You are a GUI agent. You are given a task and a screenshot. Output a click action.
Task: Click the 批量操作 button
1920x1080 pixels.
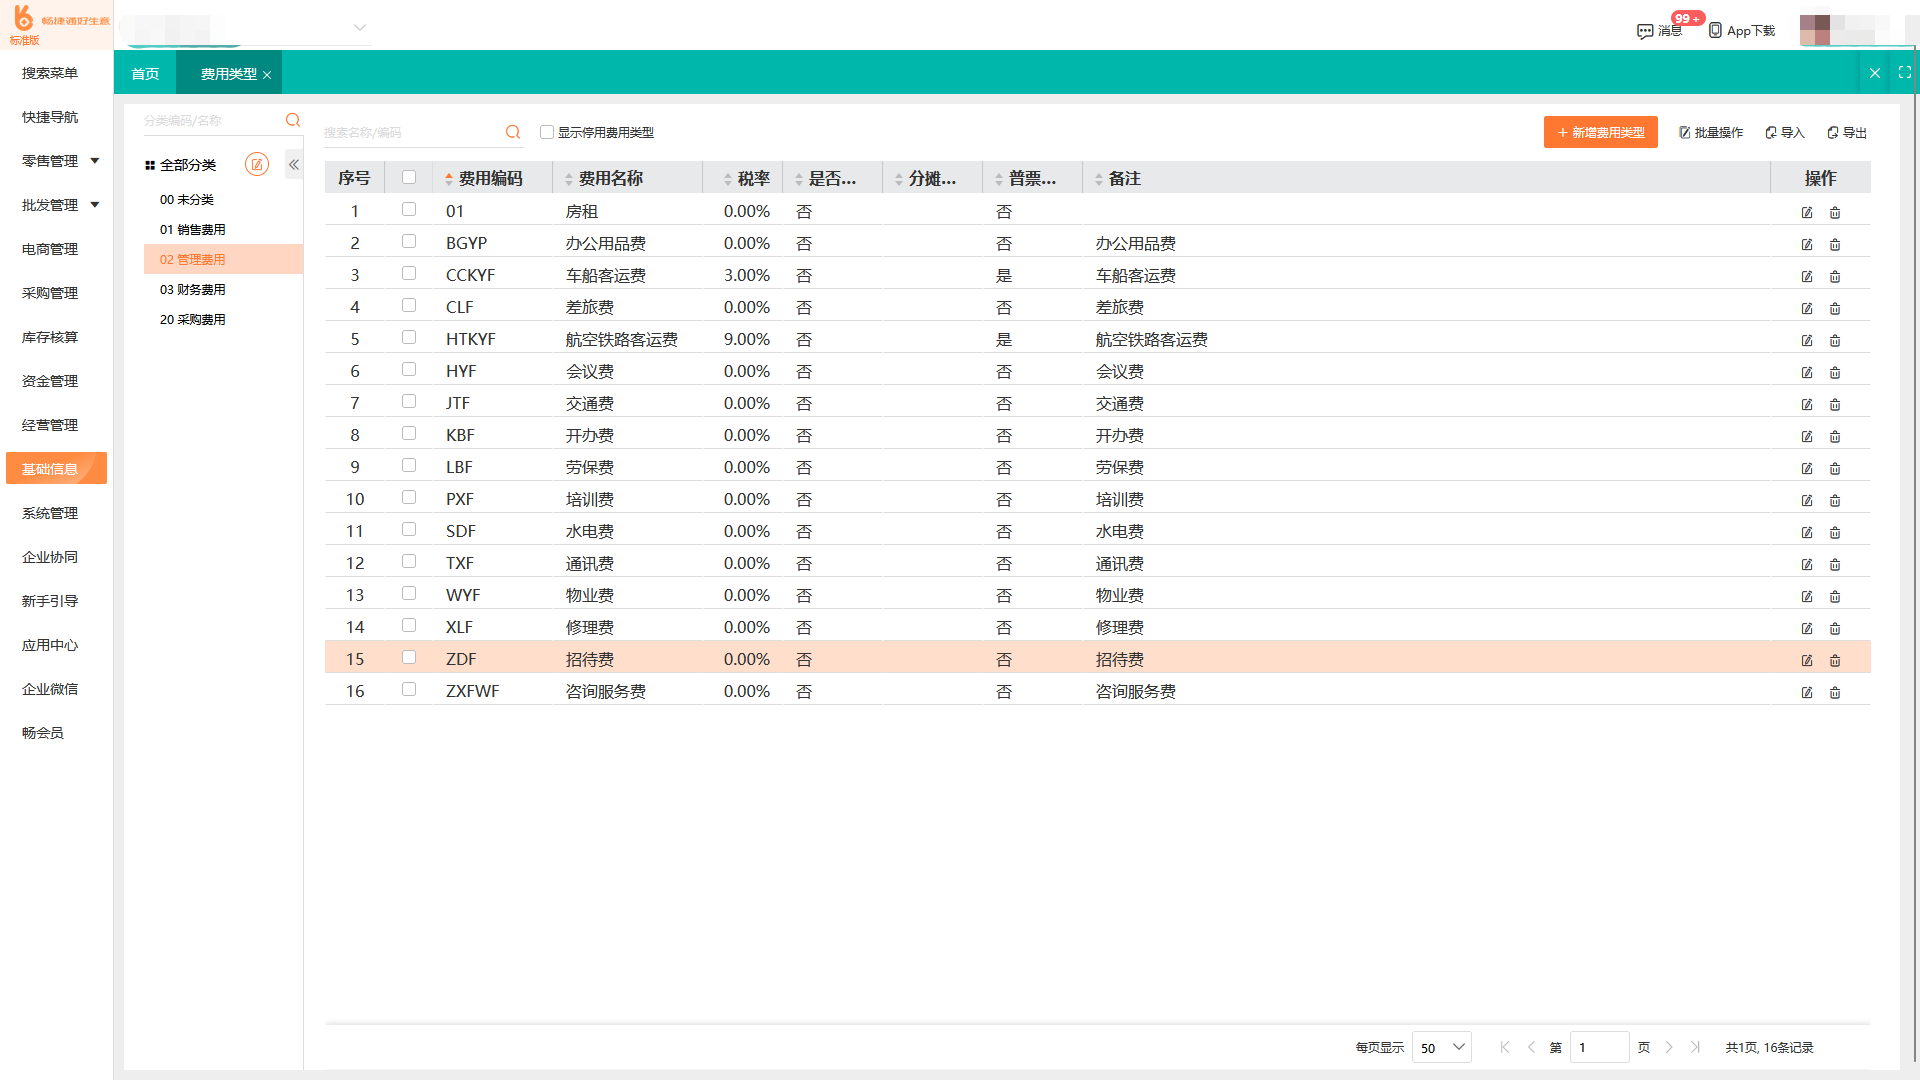(x=1709, y=131)
